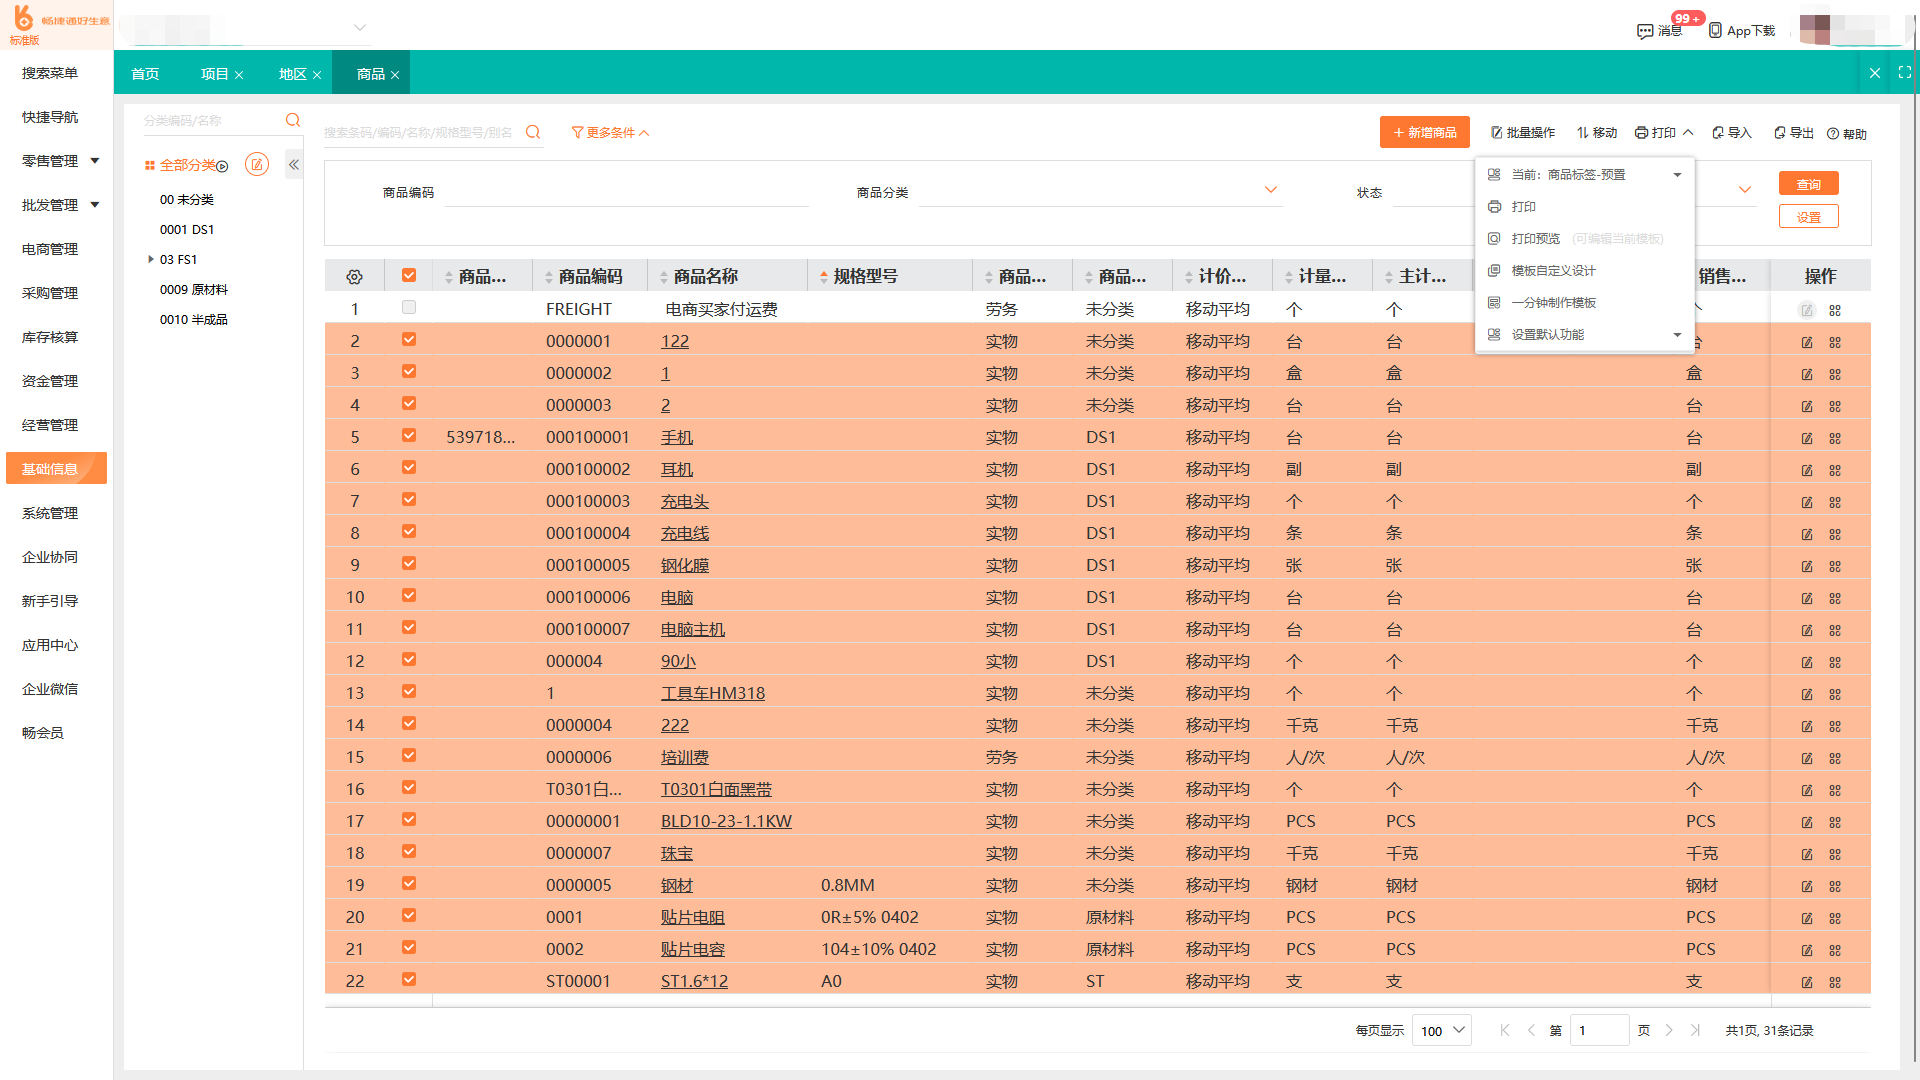Toggle checkbox for row 10 电脑 product
This screenshot has height=1080, width=1920.
coord(410,596)
